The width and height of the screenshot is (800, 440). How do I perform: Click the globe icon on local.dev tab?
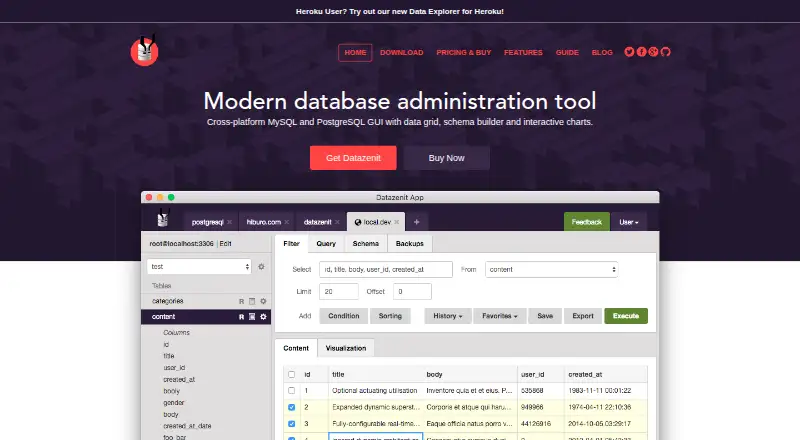pos(358,222)
